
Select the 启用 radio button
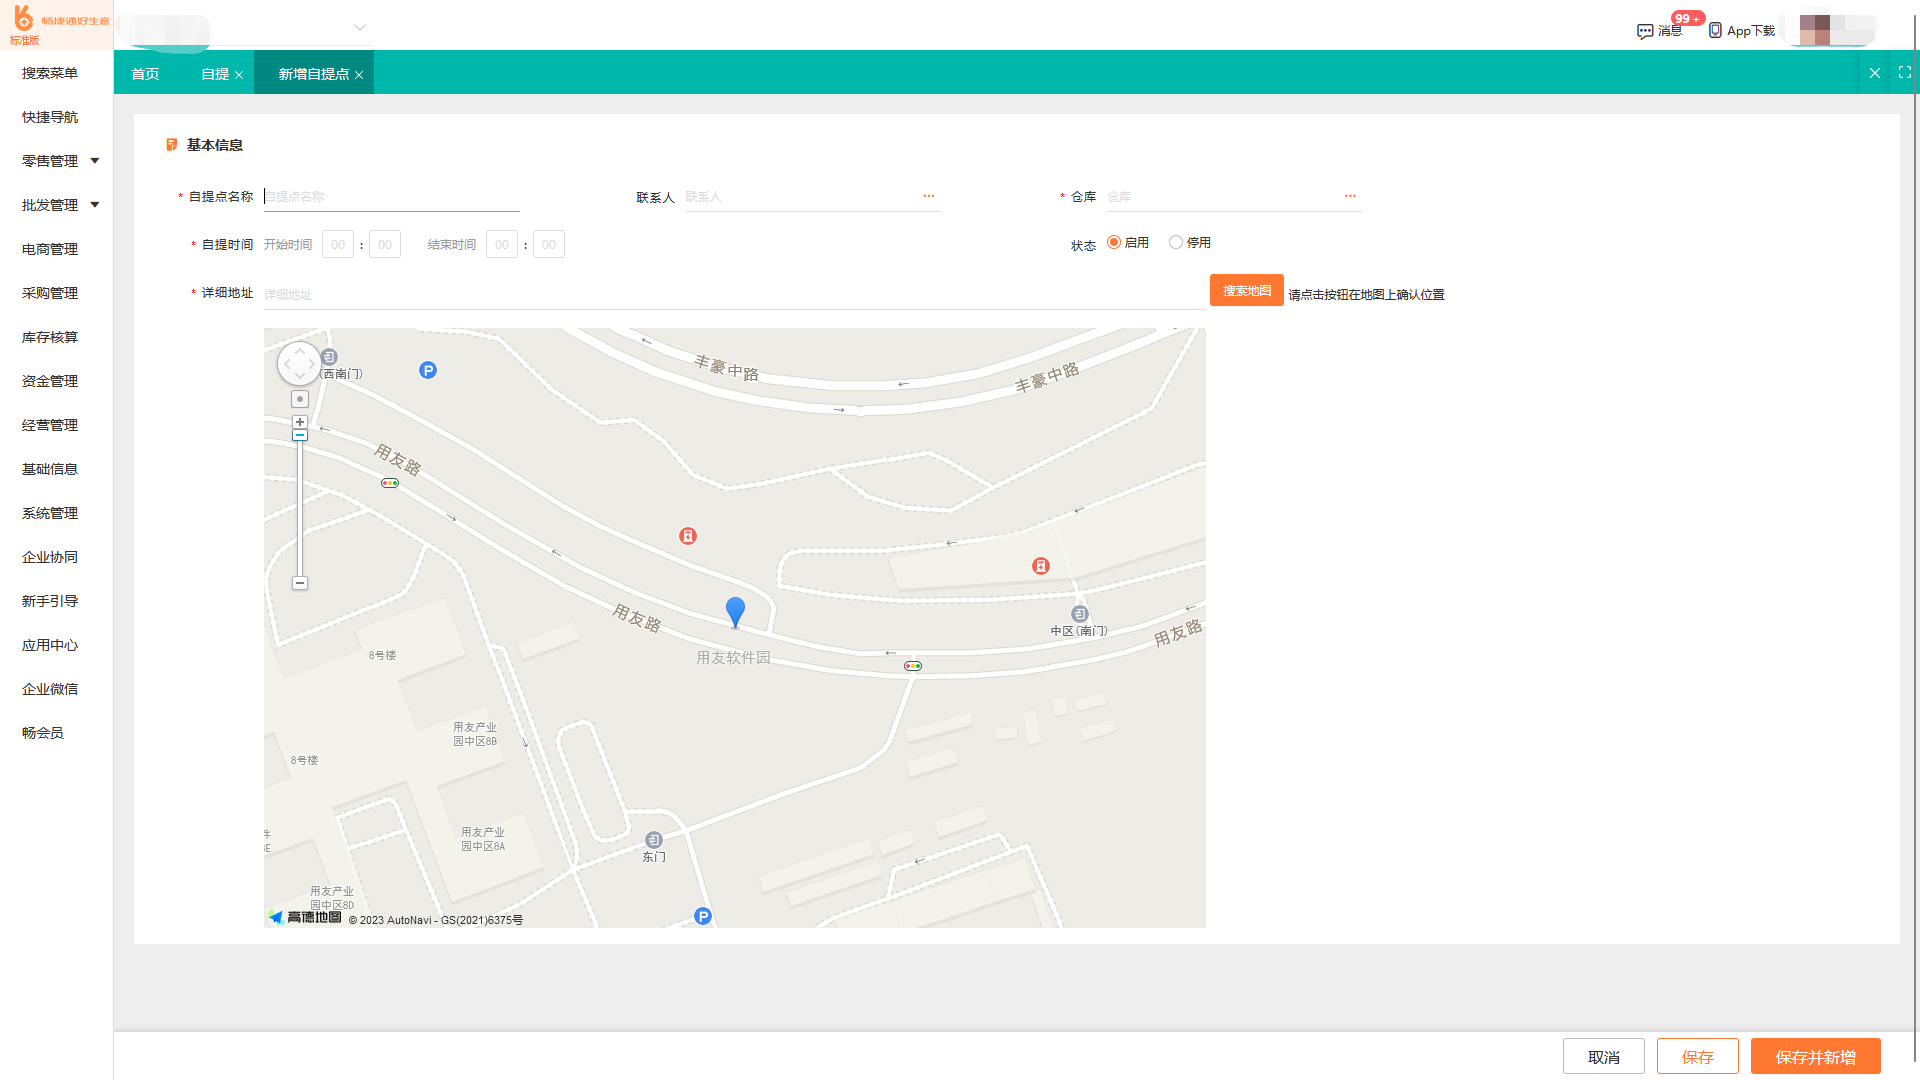click(x=1113, y=243)
